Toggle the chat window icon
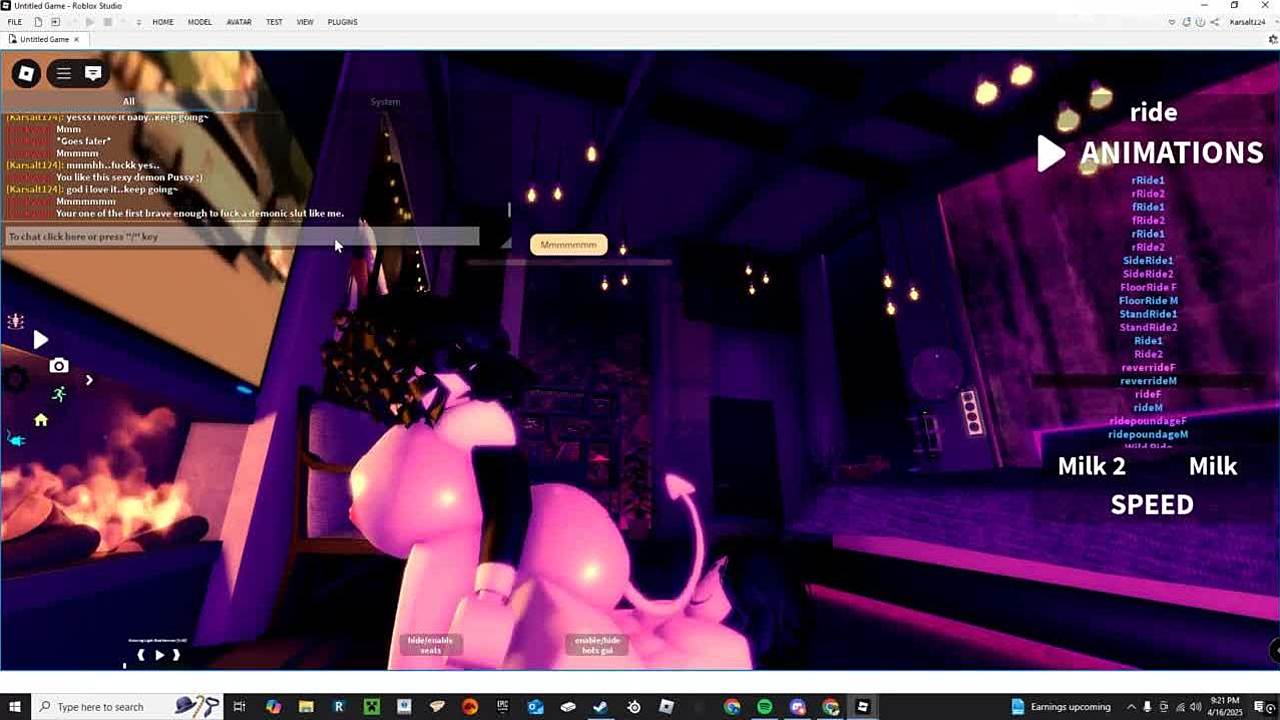Screen dimensions: 1280x720 point(93,73)
